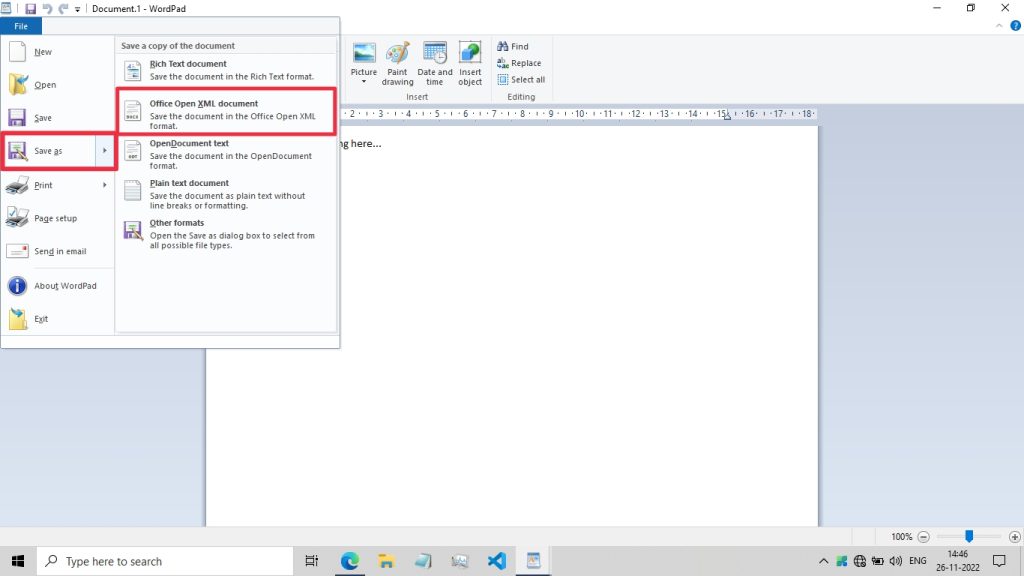
Task: Click Undo in quick access toolbar
Action: point(47,8)
